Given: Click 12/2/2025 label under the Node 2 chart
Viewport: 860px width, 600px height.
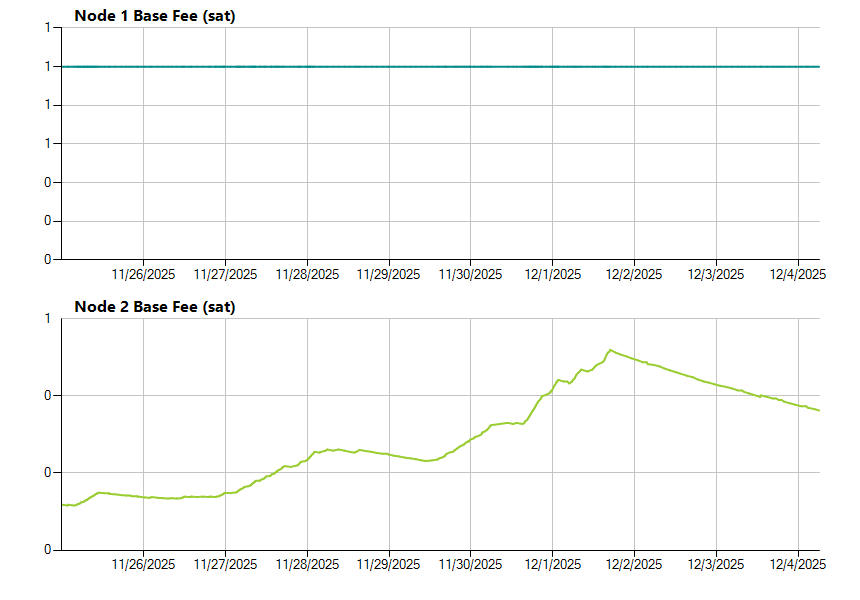Looking at the screenshot, I should tap(634, 565).
